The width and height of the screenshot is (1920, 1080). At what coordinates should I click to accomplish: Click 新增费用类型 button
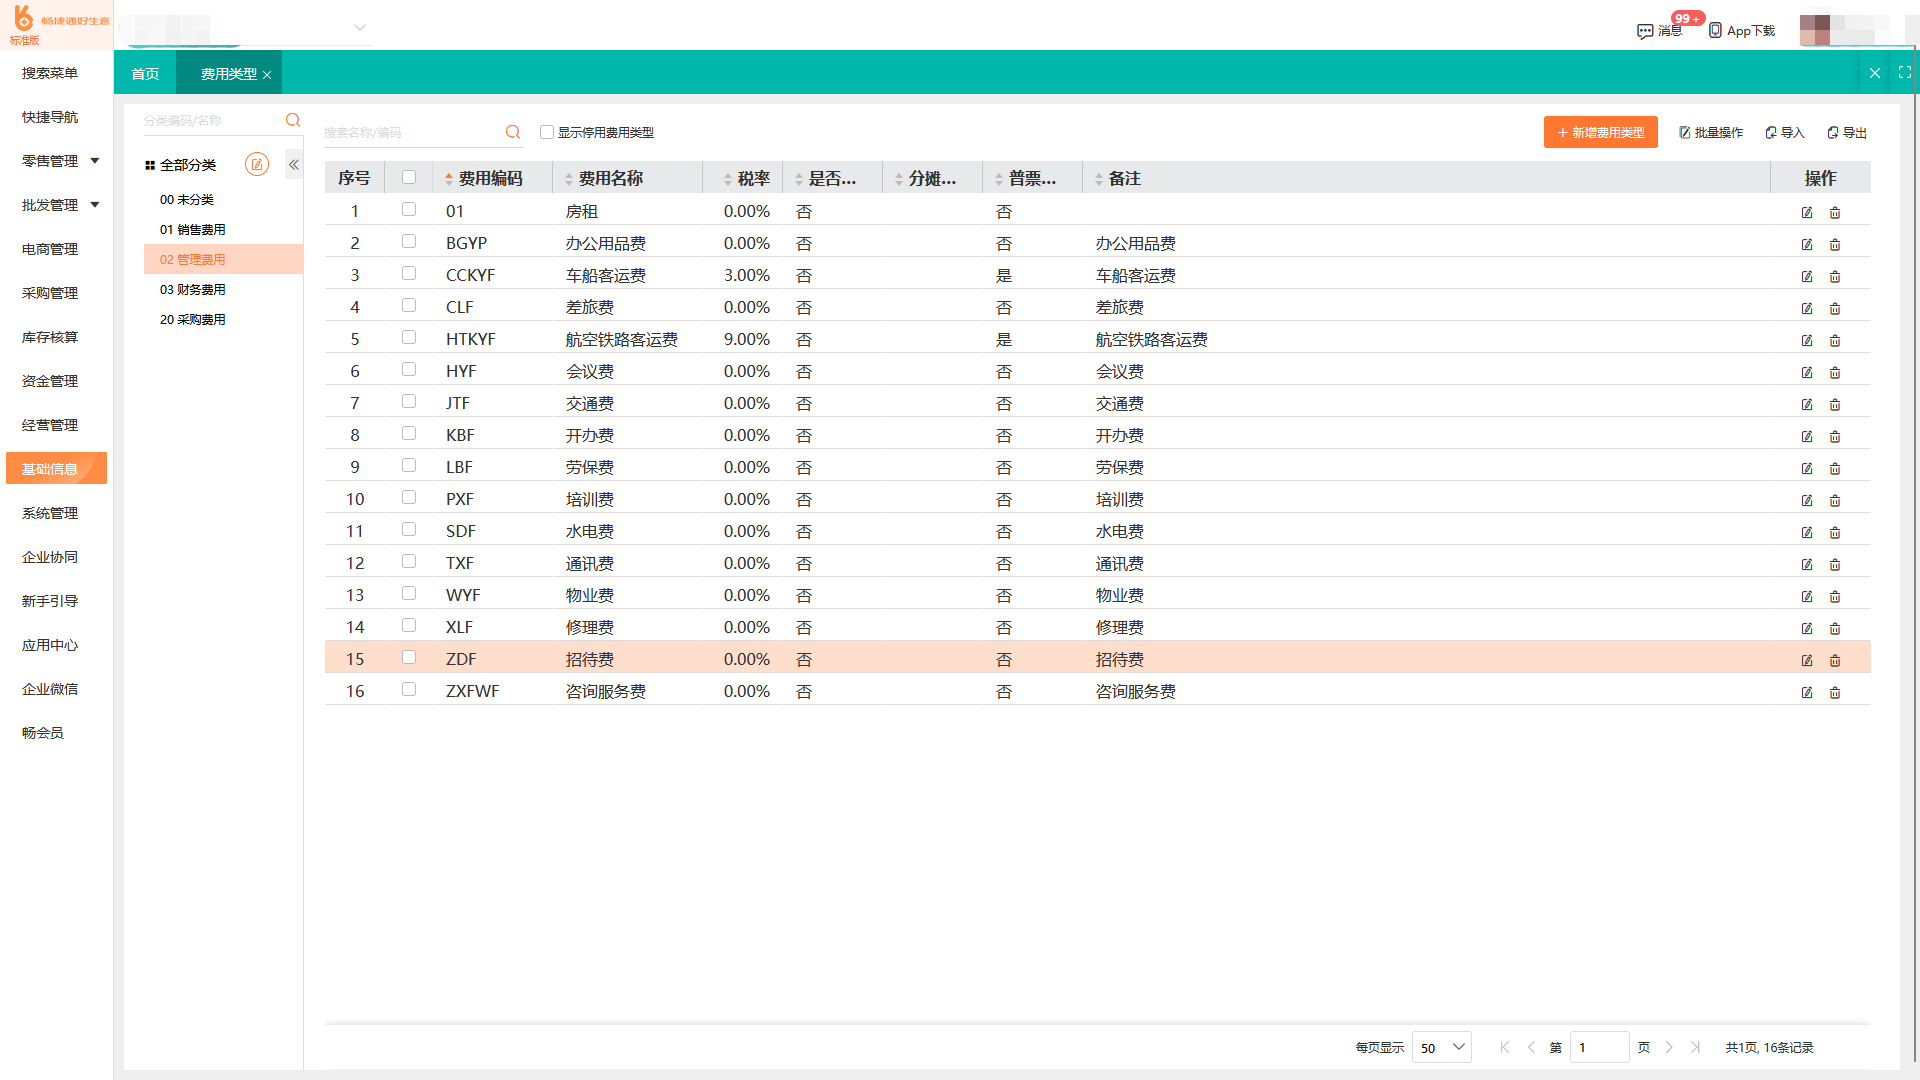point(1600,131)
